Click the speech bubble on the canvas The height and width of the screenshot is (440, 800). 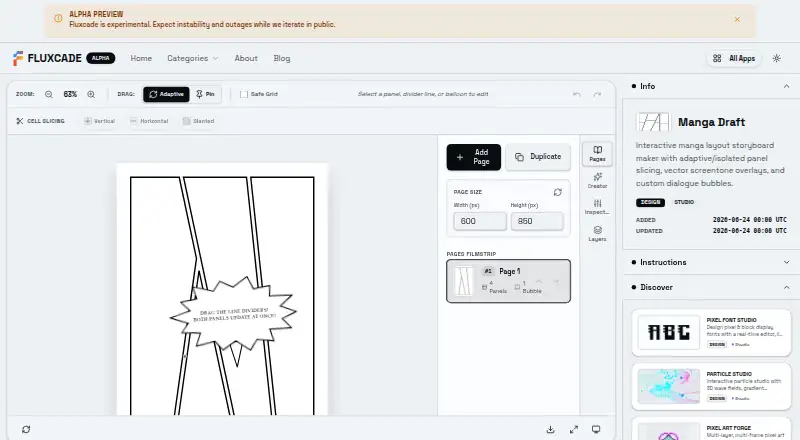point(233,314)
